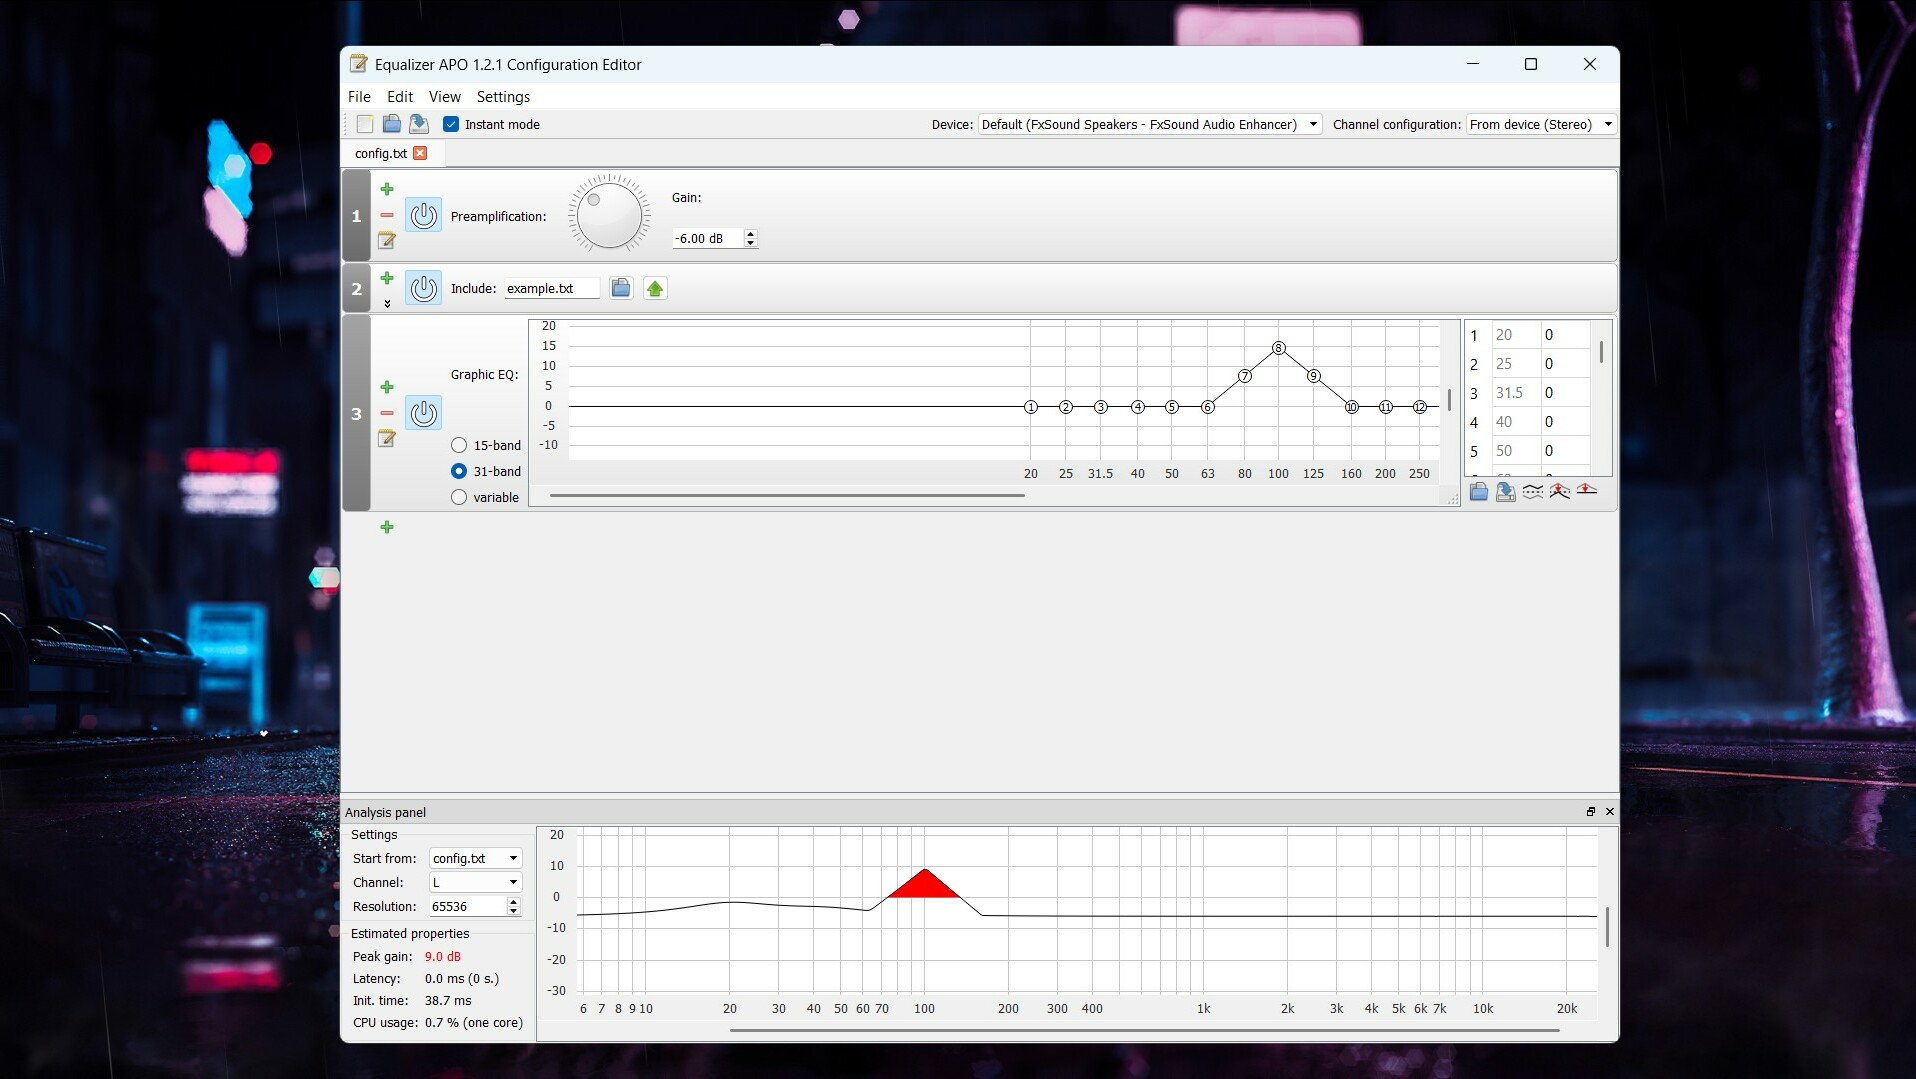Viewport: 1916px width, 1079px height.
Task: Open an existing configuration file
Action: (390, 123)
